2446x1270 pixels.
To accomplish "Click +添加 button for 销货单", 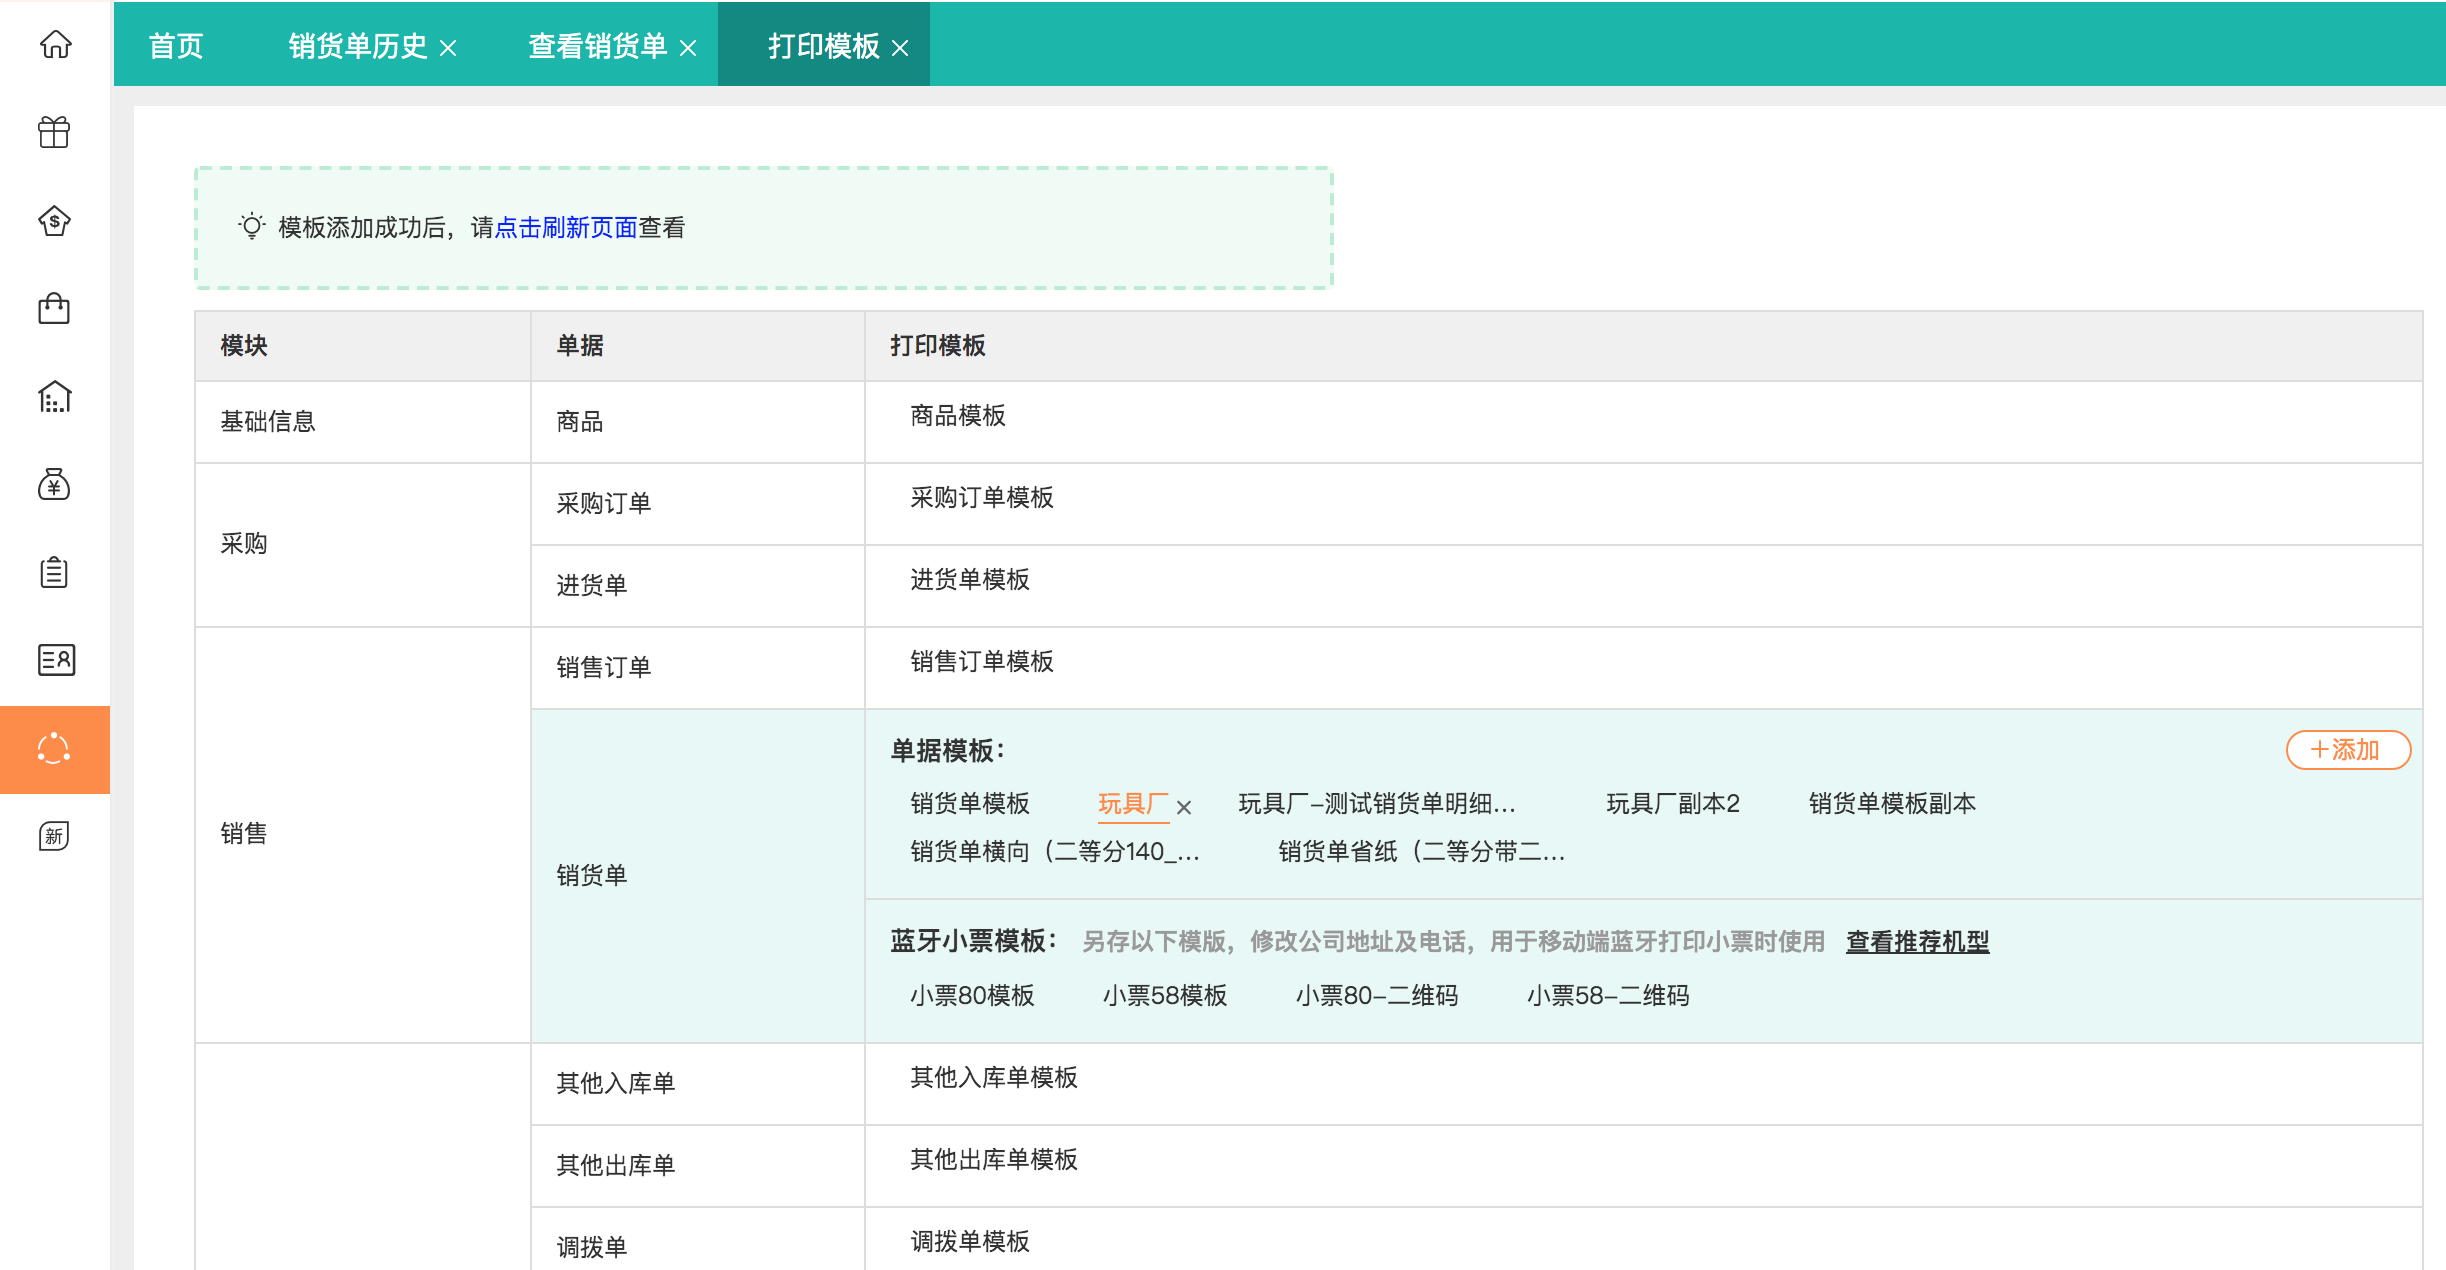I will click(x=2341, y=747).
